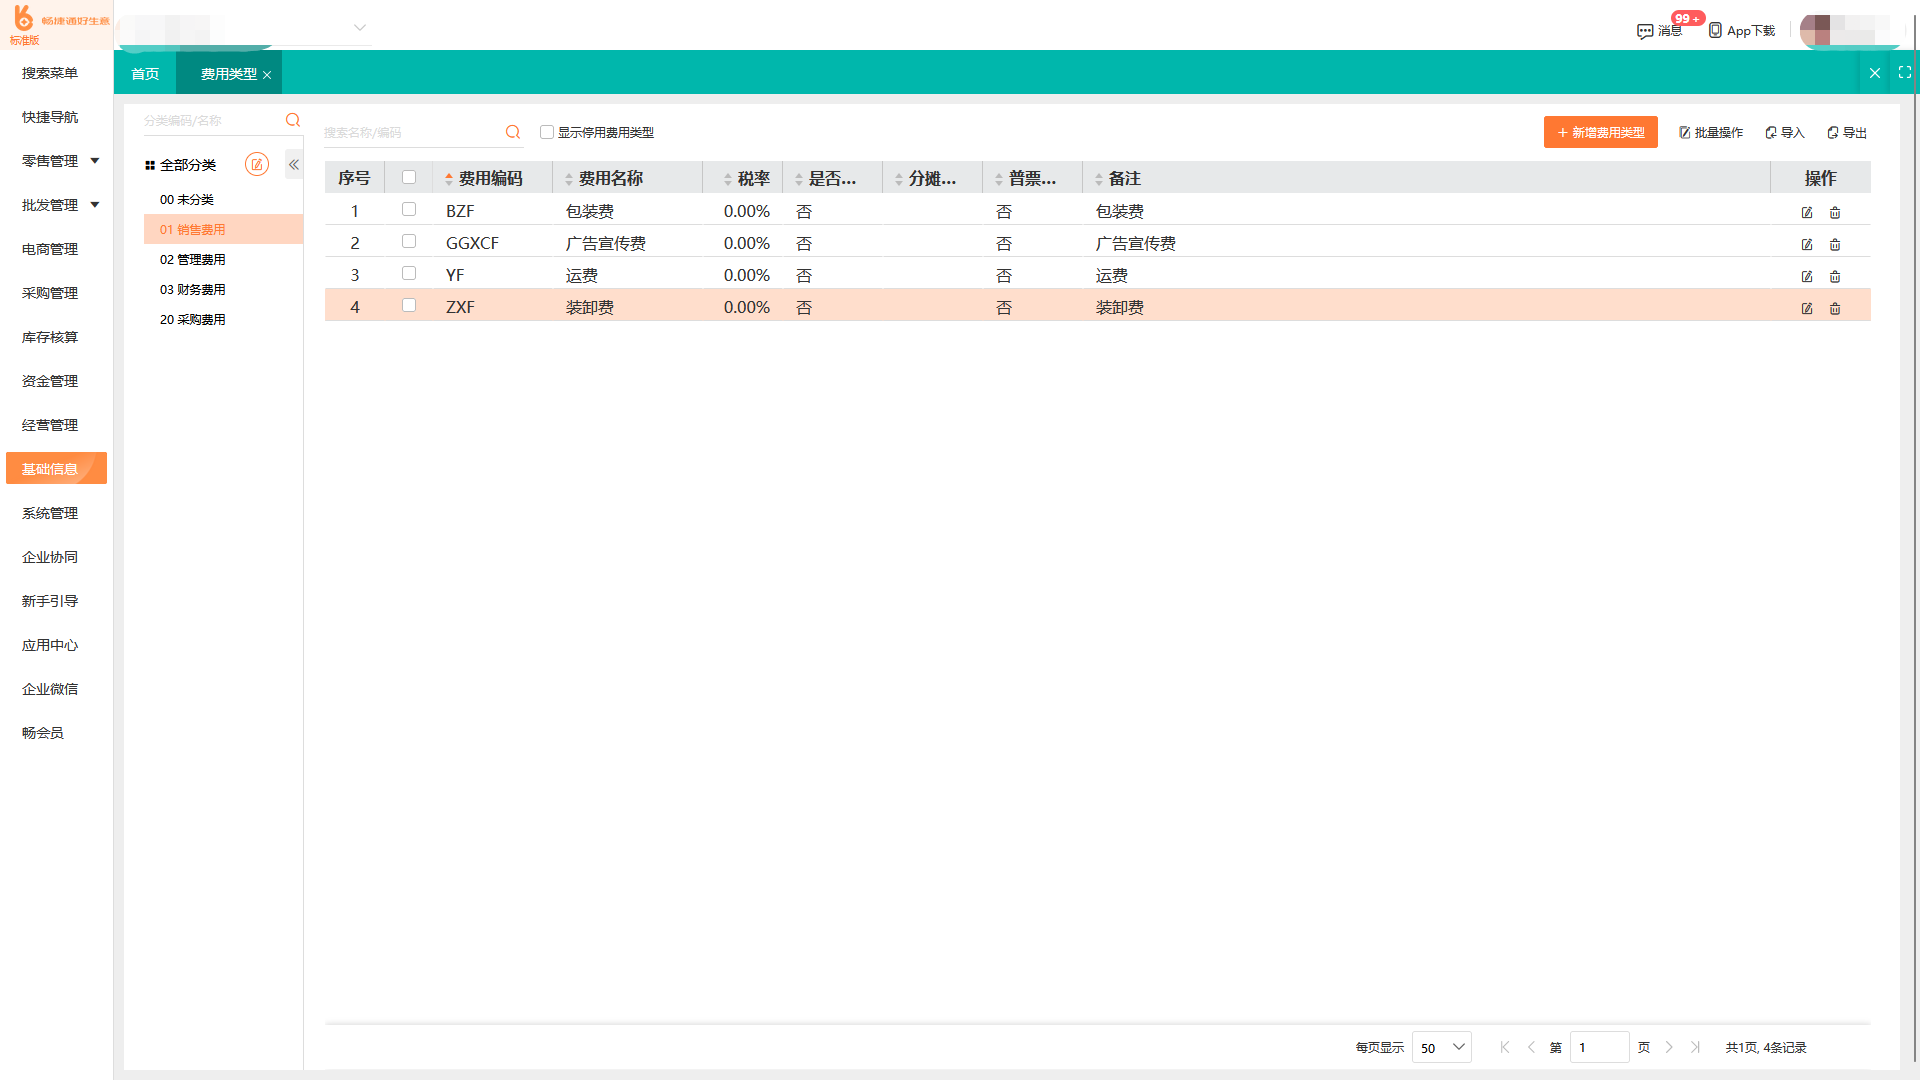The image size is (1920, 1080).
Task: Open 每页显示 50 records dropdown
Action: (x=1439, y=1047)
